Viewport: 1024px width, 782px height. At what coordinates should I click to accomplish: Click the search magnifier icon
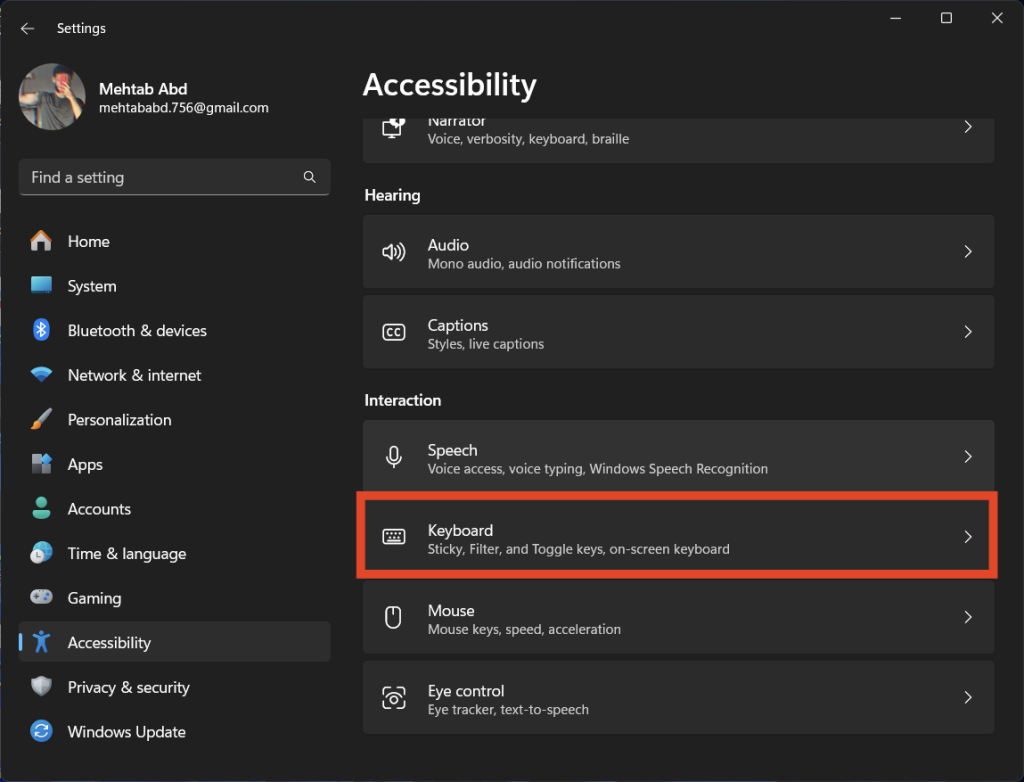310,177
